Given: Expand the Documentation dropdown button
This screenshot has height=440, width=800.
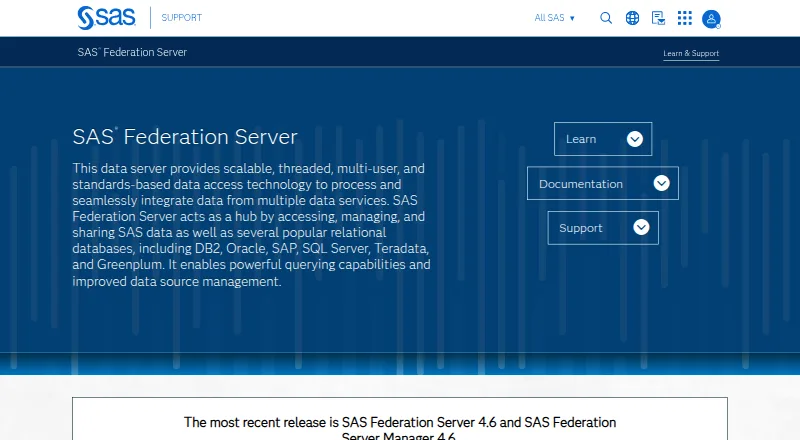Looking at the screenshot, I should (603, 183).
